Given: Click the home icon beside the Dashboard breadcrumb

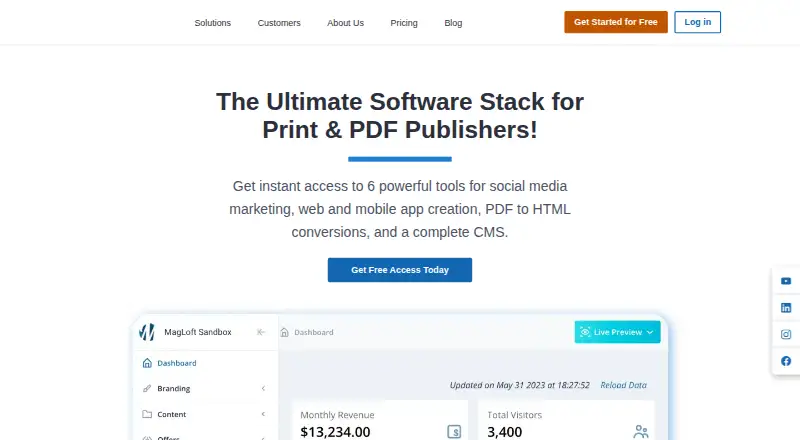Looking at the screenshot, I should click(285, 332).
